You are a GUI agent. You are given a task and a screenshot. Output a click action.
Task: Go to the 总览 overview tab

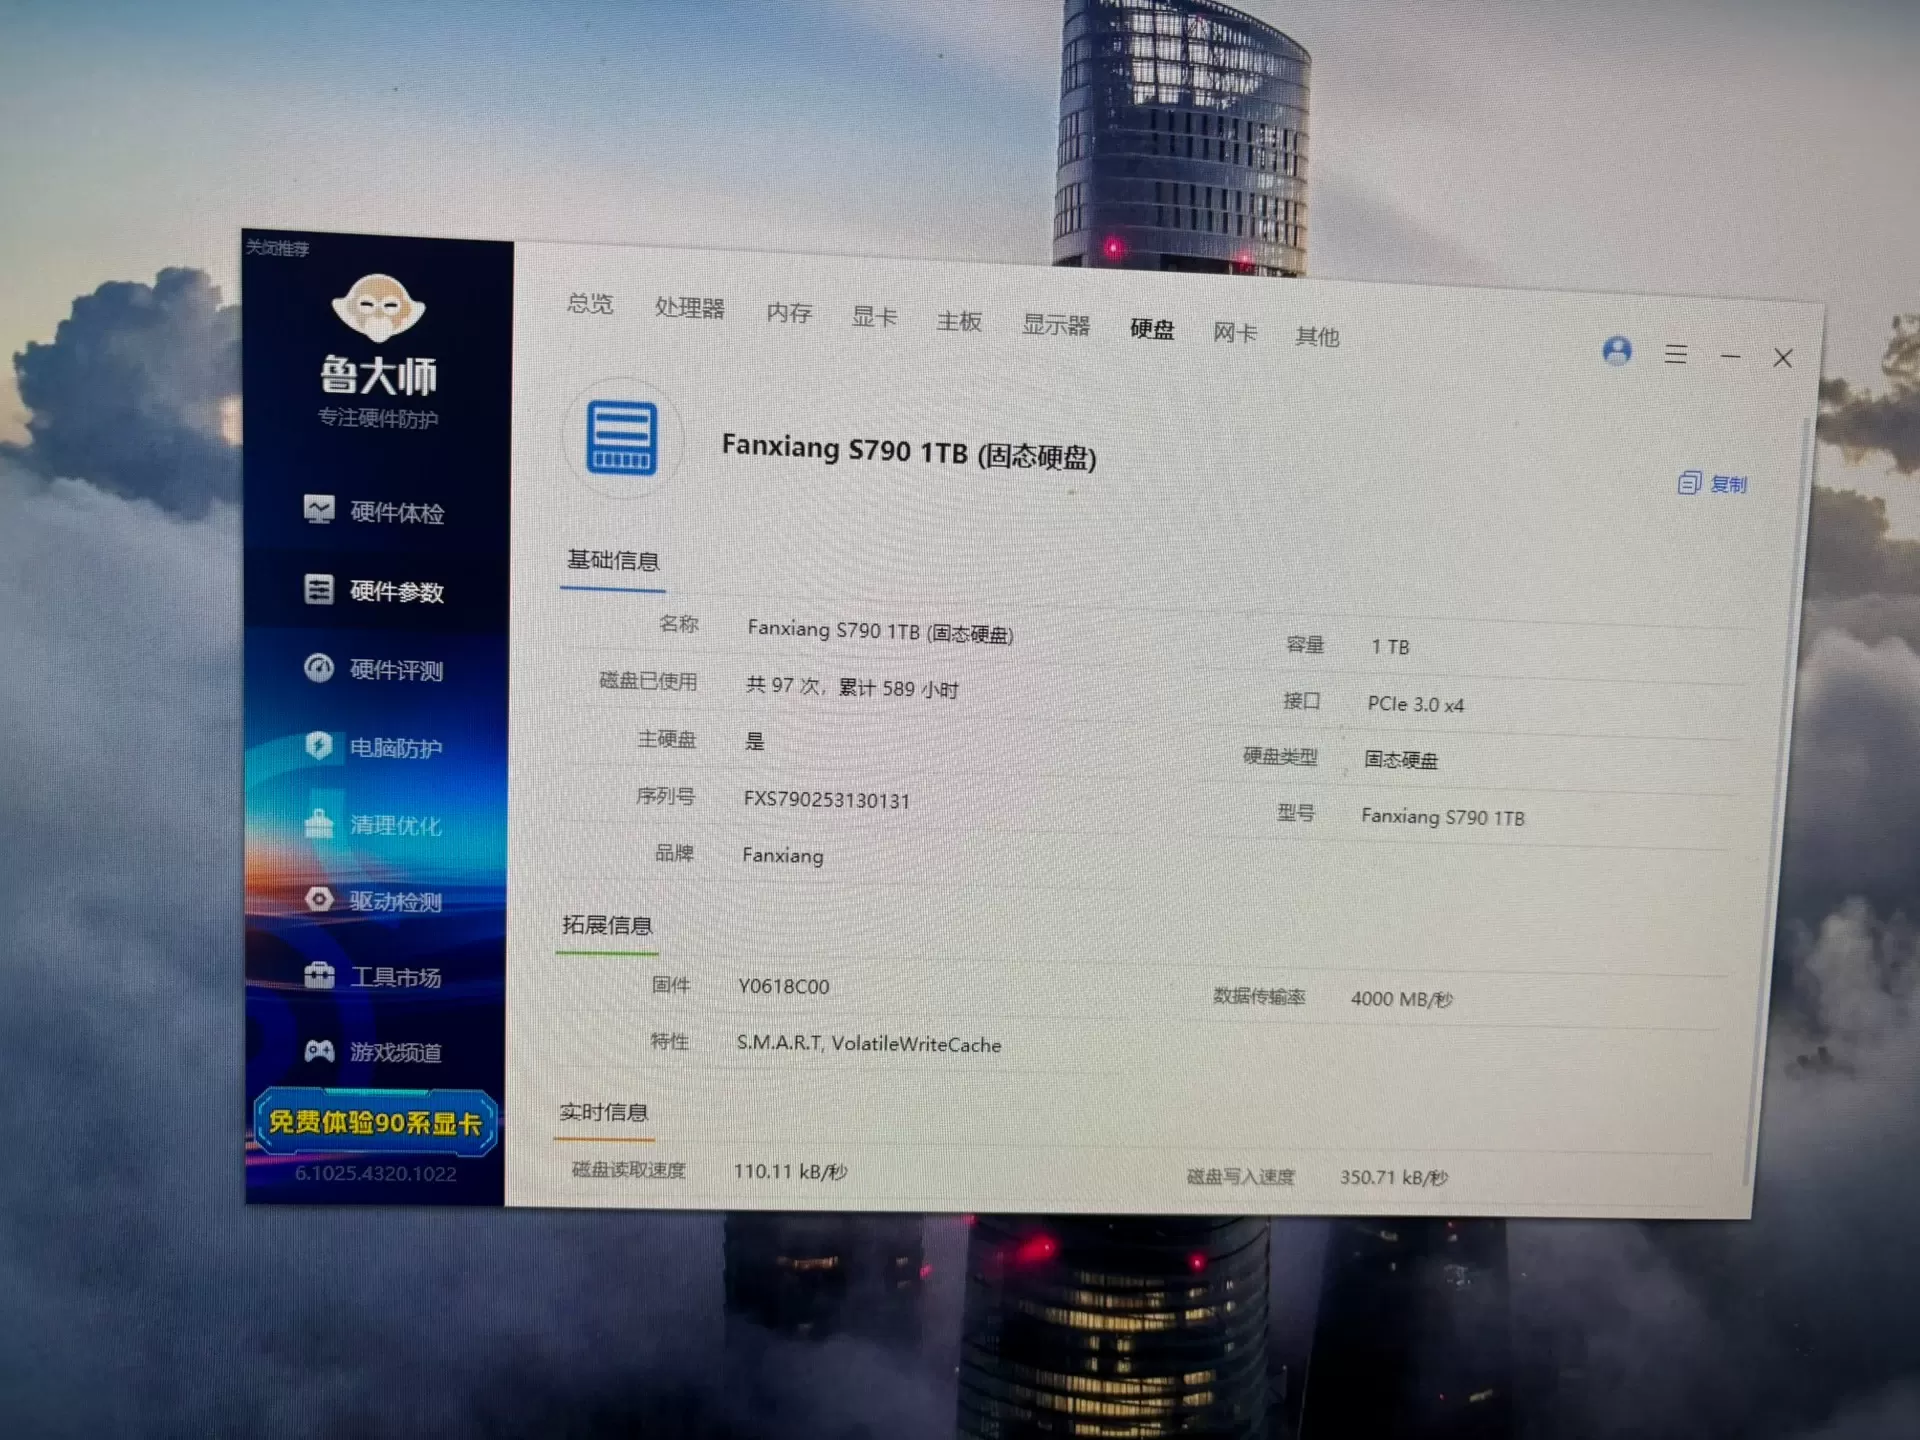click(x=589, y=305)
